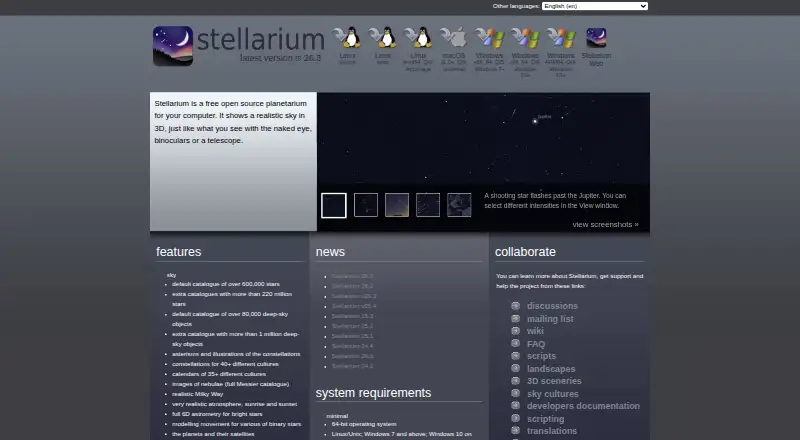Download the Linux AppImage build icon
Image resolution: width=800 pixels, height=440 pixels.
418,38
